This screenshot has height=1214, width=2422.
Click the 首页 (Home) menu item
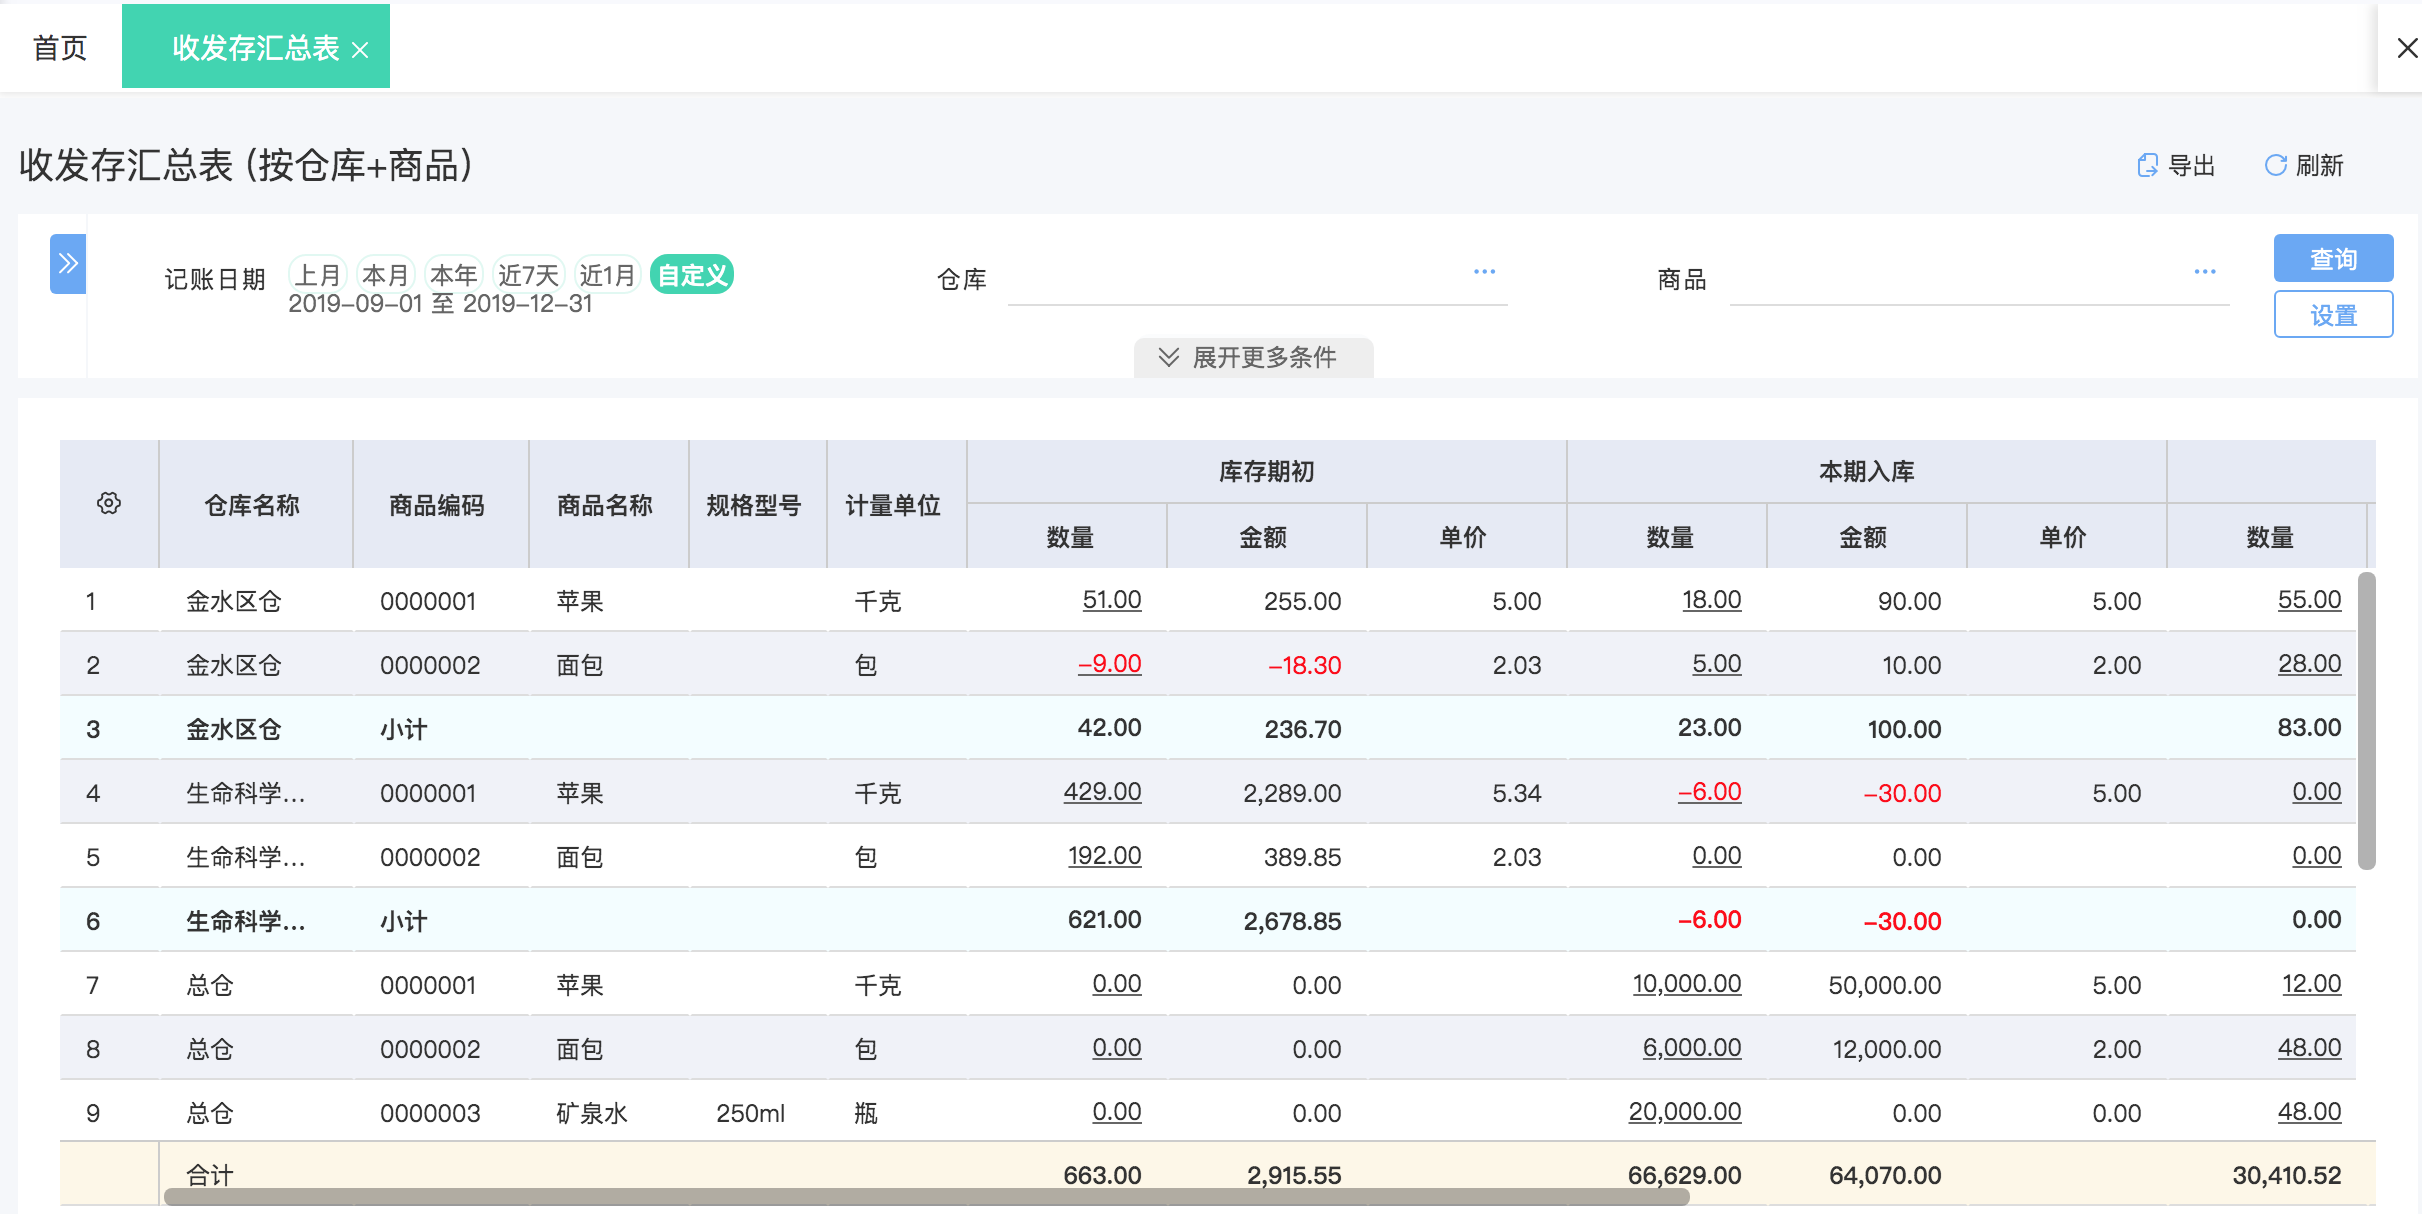[59, 45]
